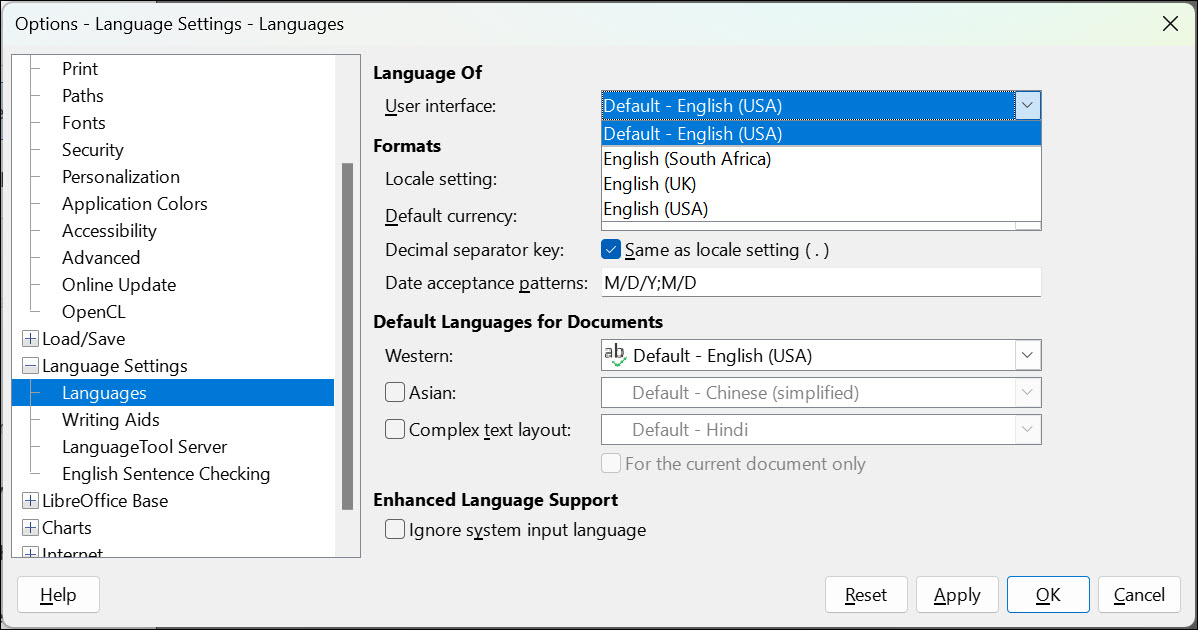This screenshot has height=630, width=1198.
Task: Open the Western language dropdown
Action: (x=1027, y=354)
